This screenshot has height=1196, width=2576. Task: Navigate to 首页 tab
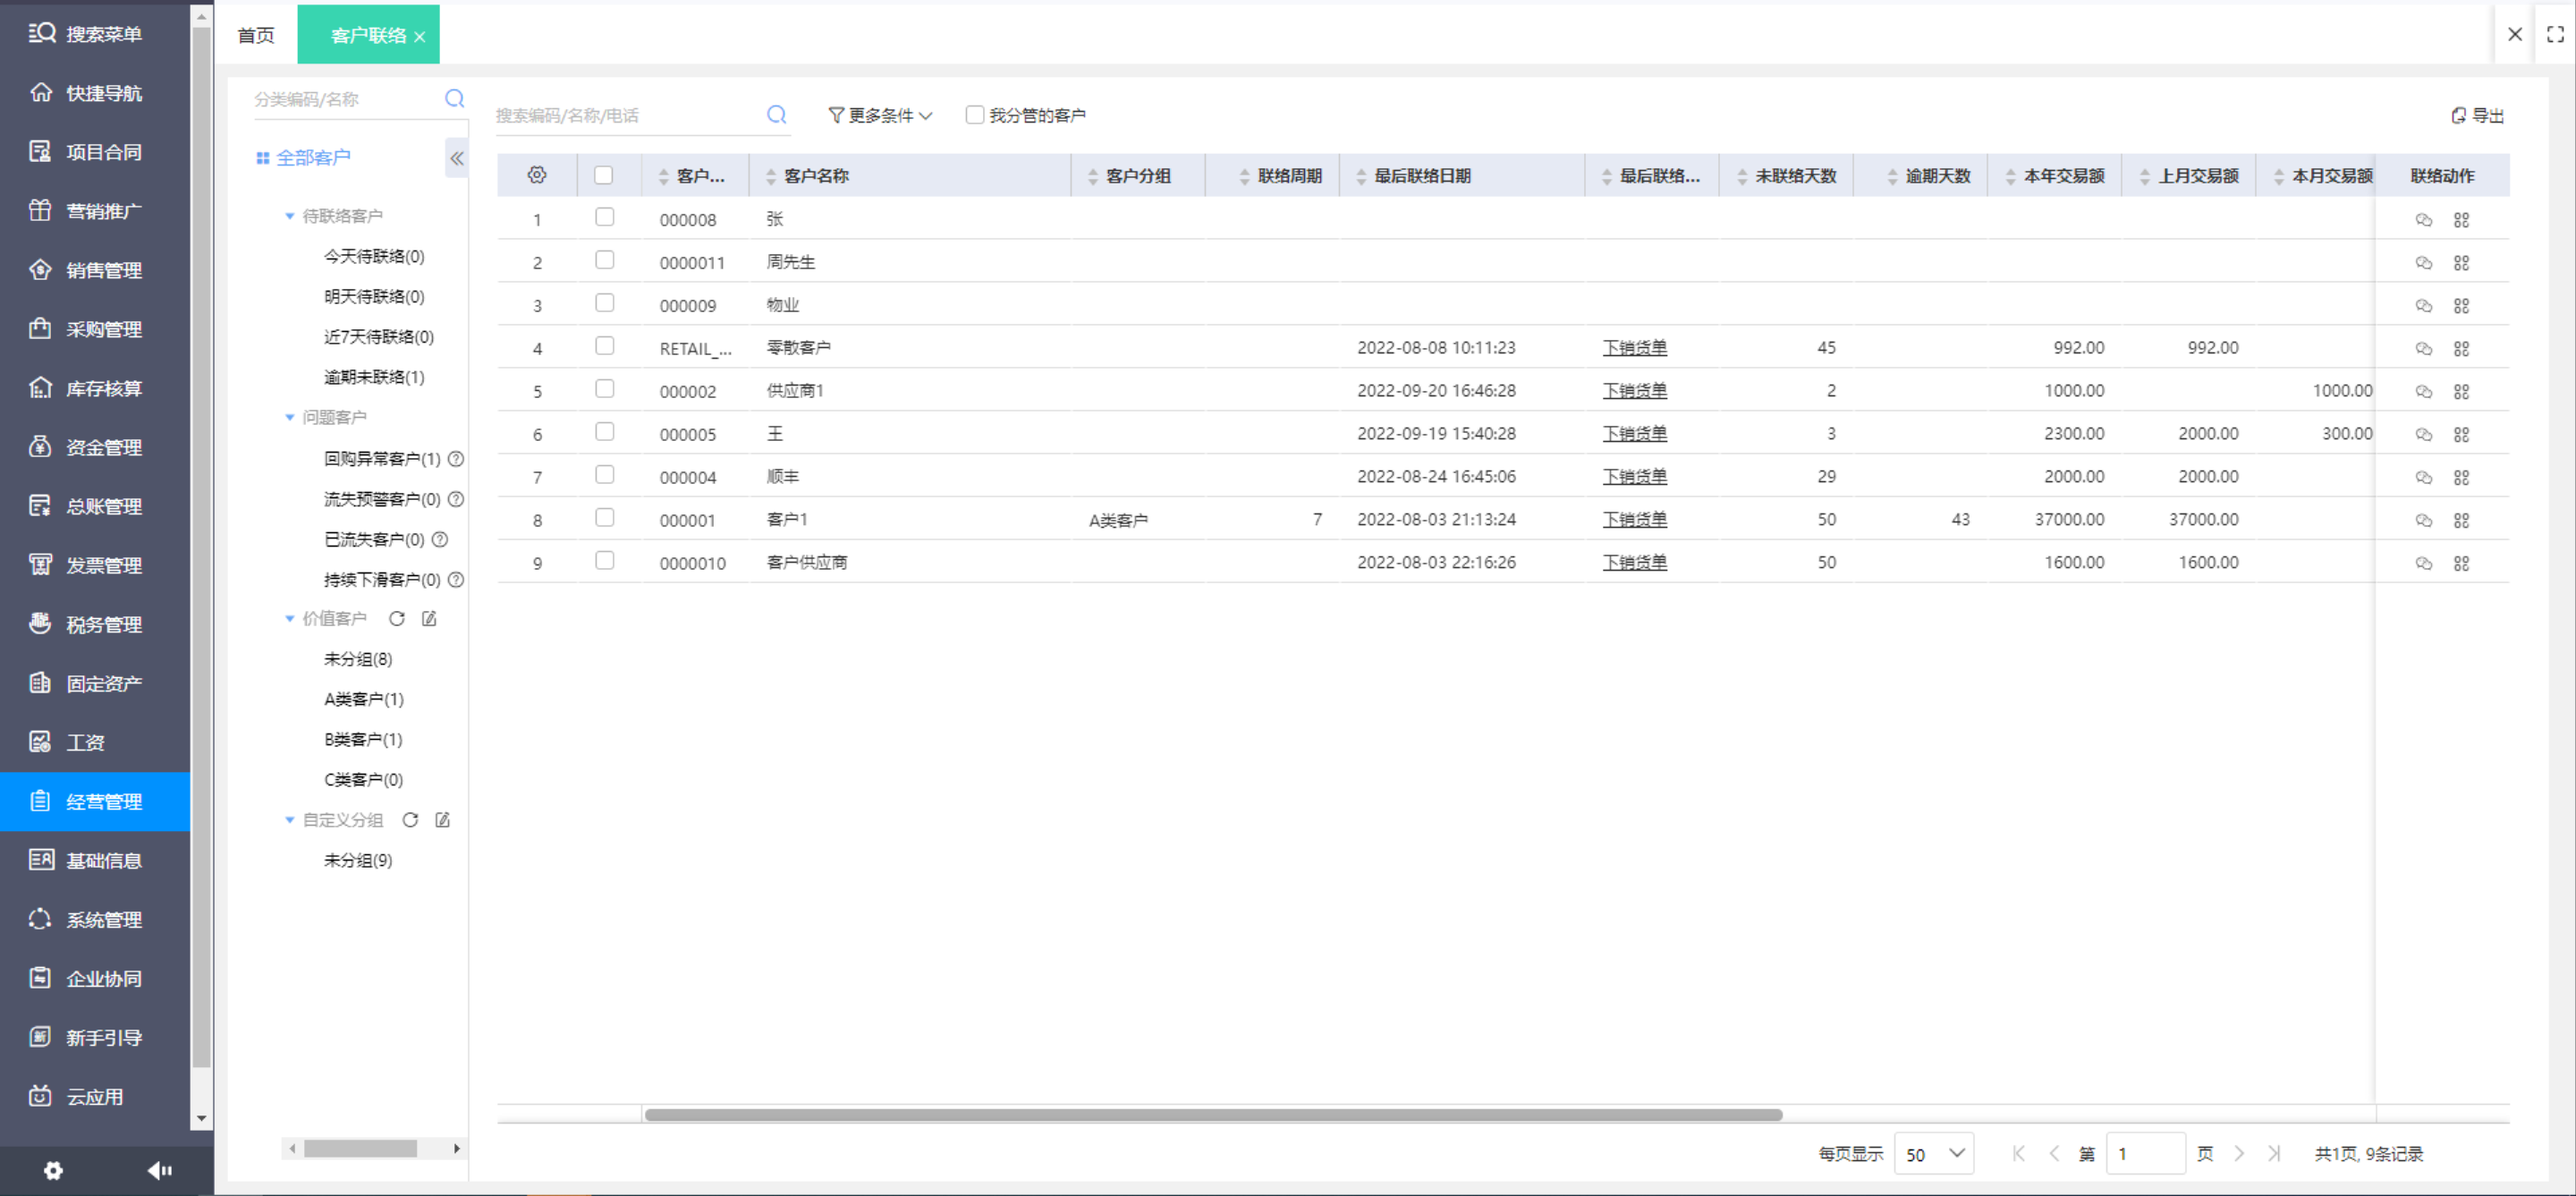pyautogui.click(x=255, y=35)
